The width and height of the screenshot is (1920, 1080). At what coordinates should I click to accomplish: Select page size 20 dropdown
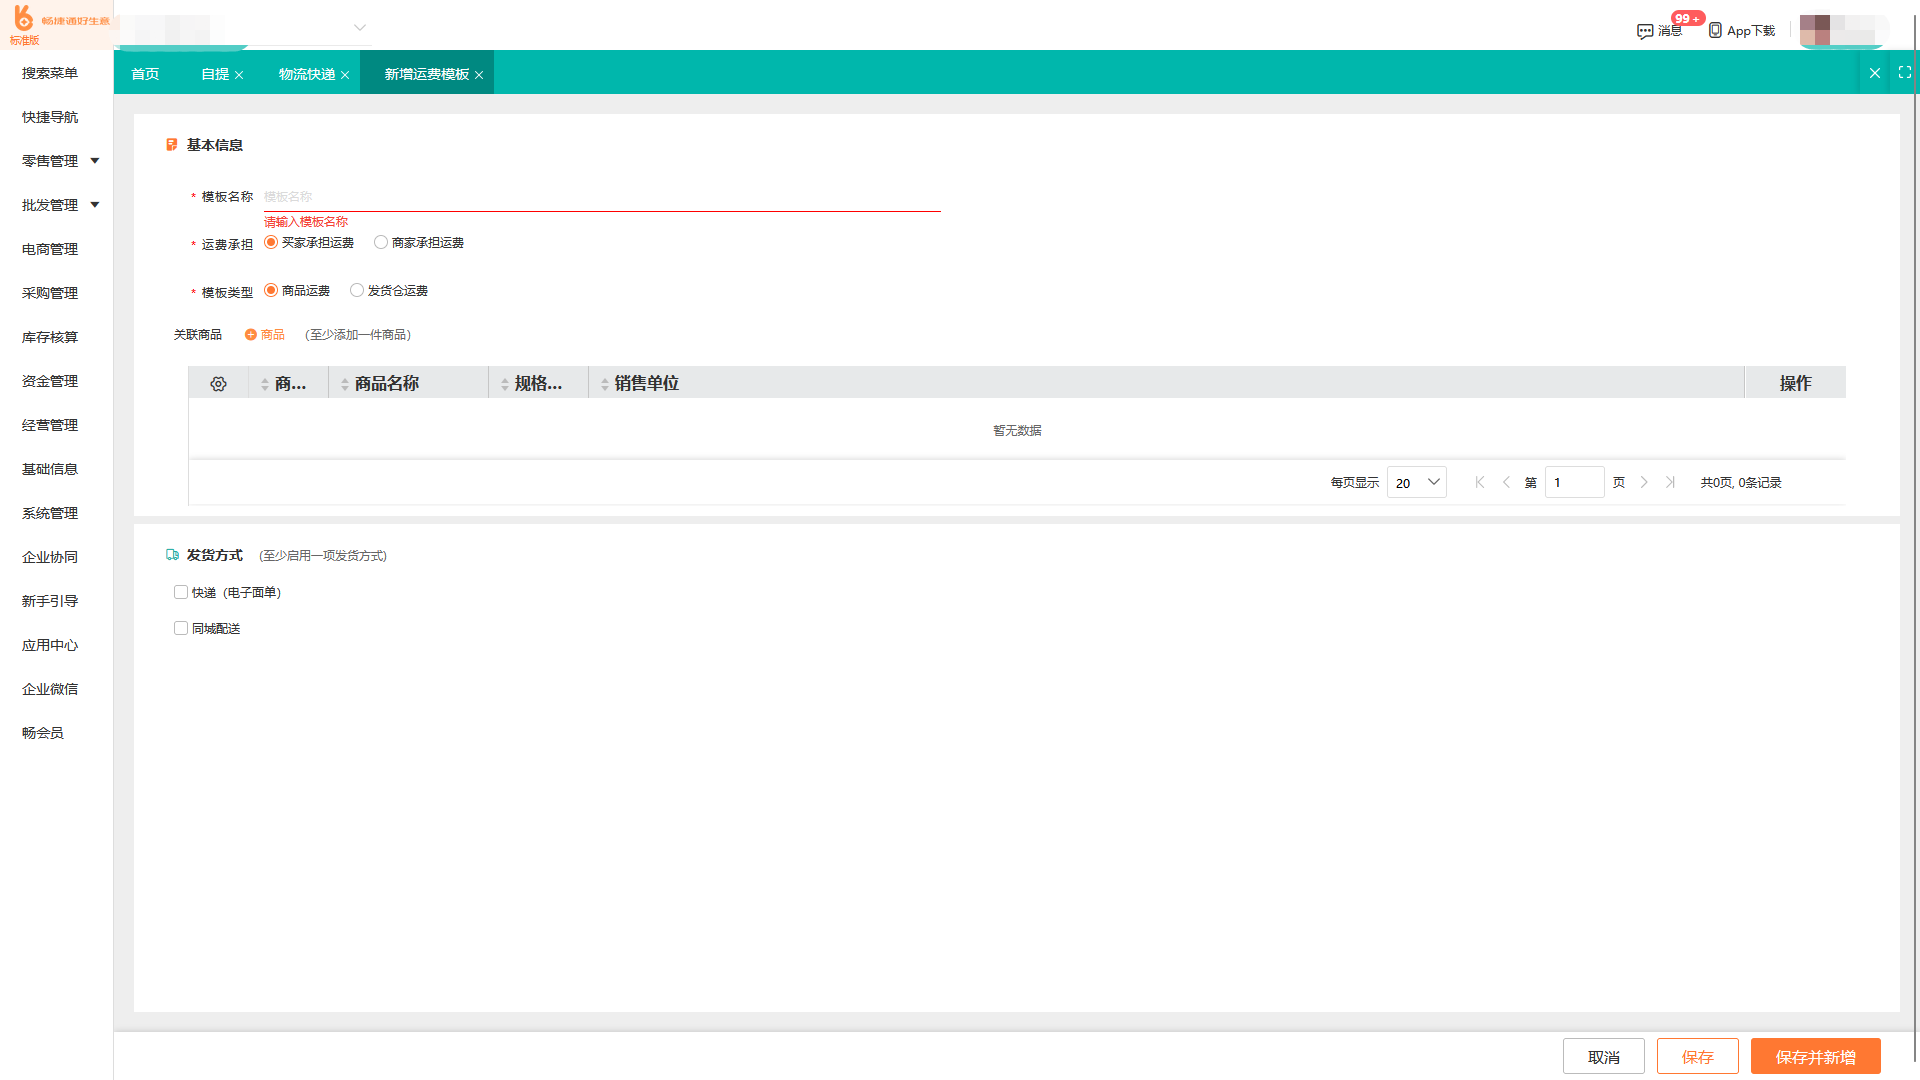click(1416, 481)
